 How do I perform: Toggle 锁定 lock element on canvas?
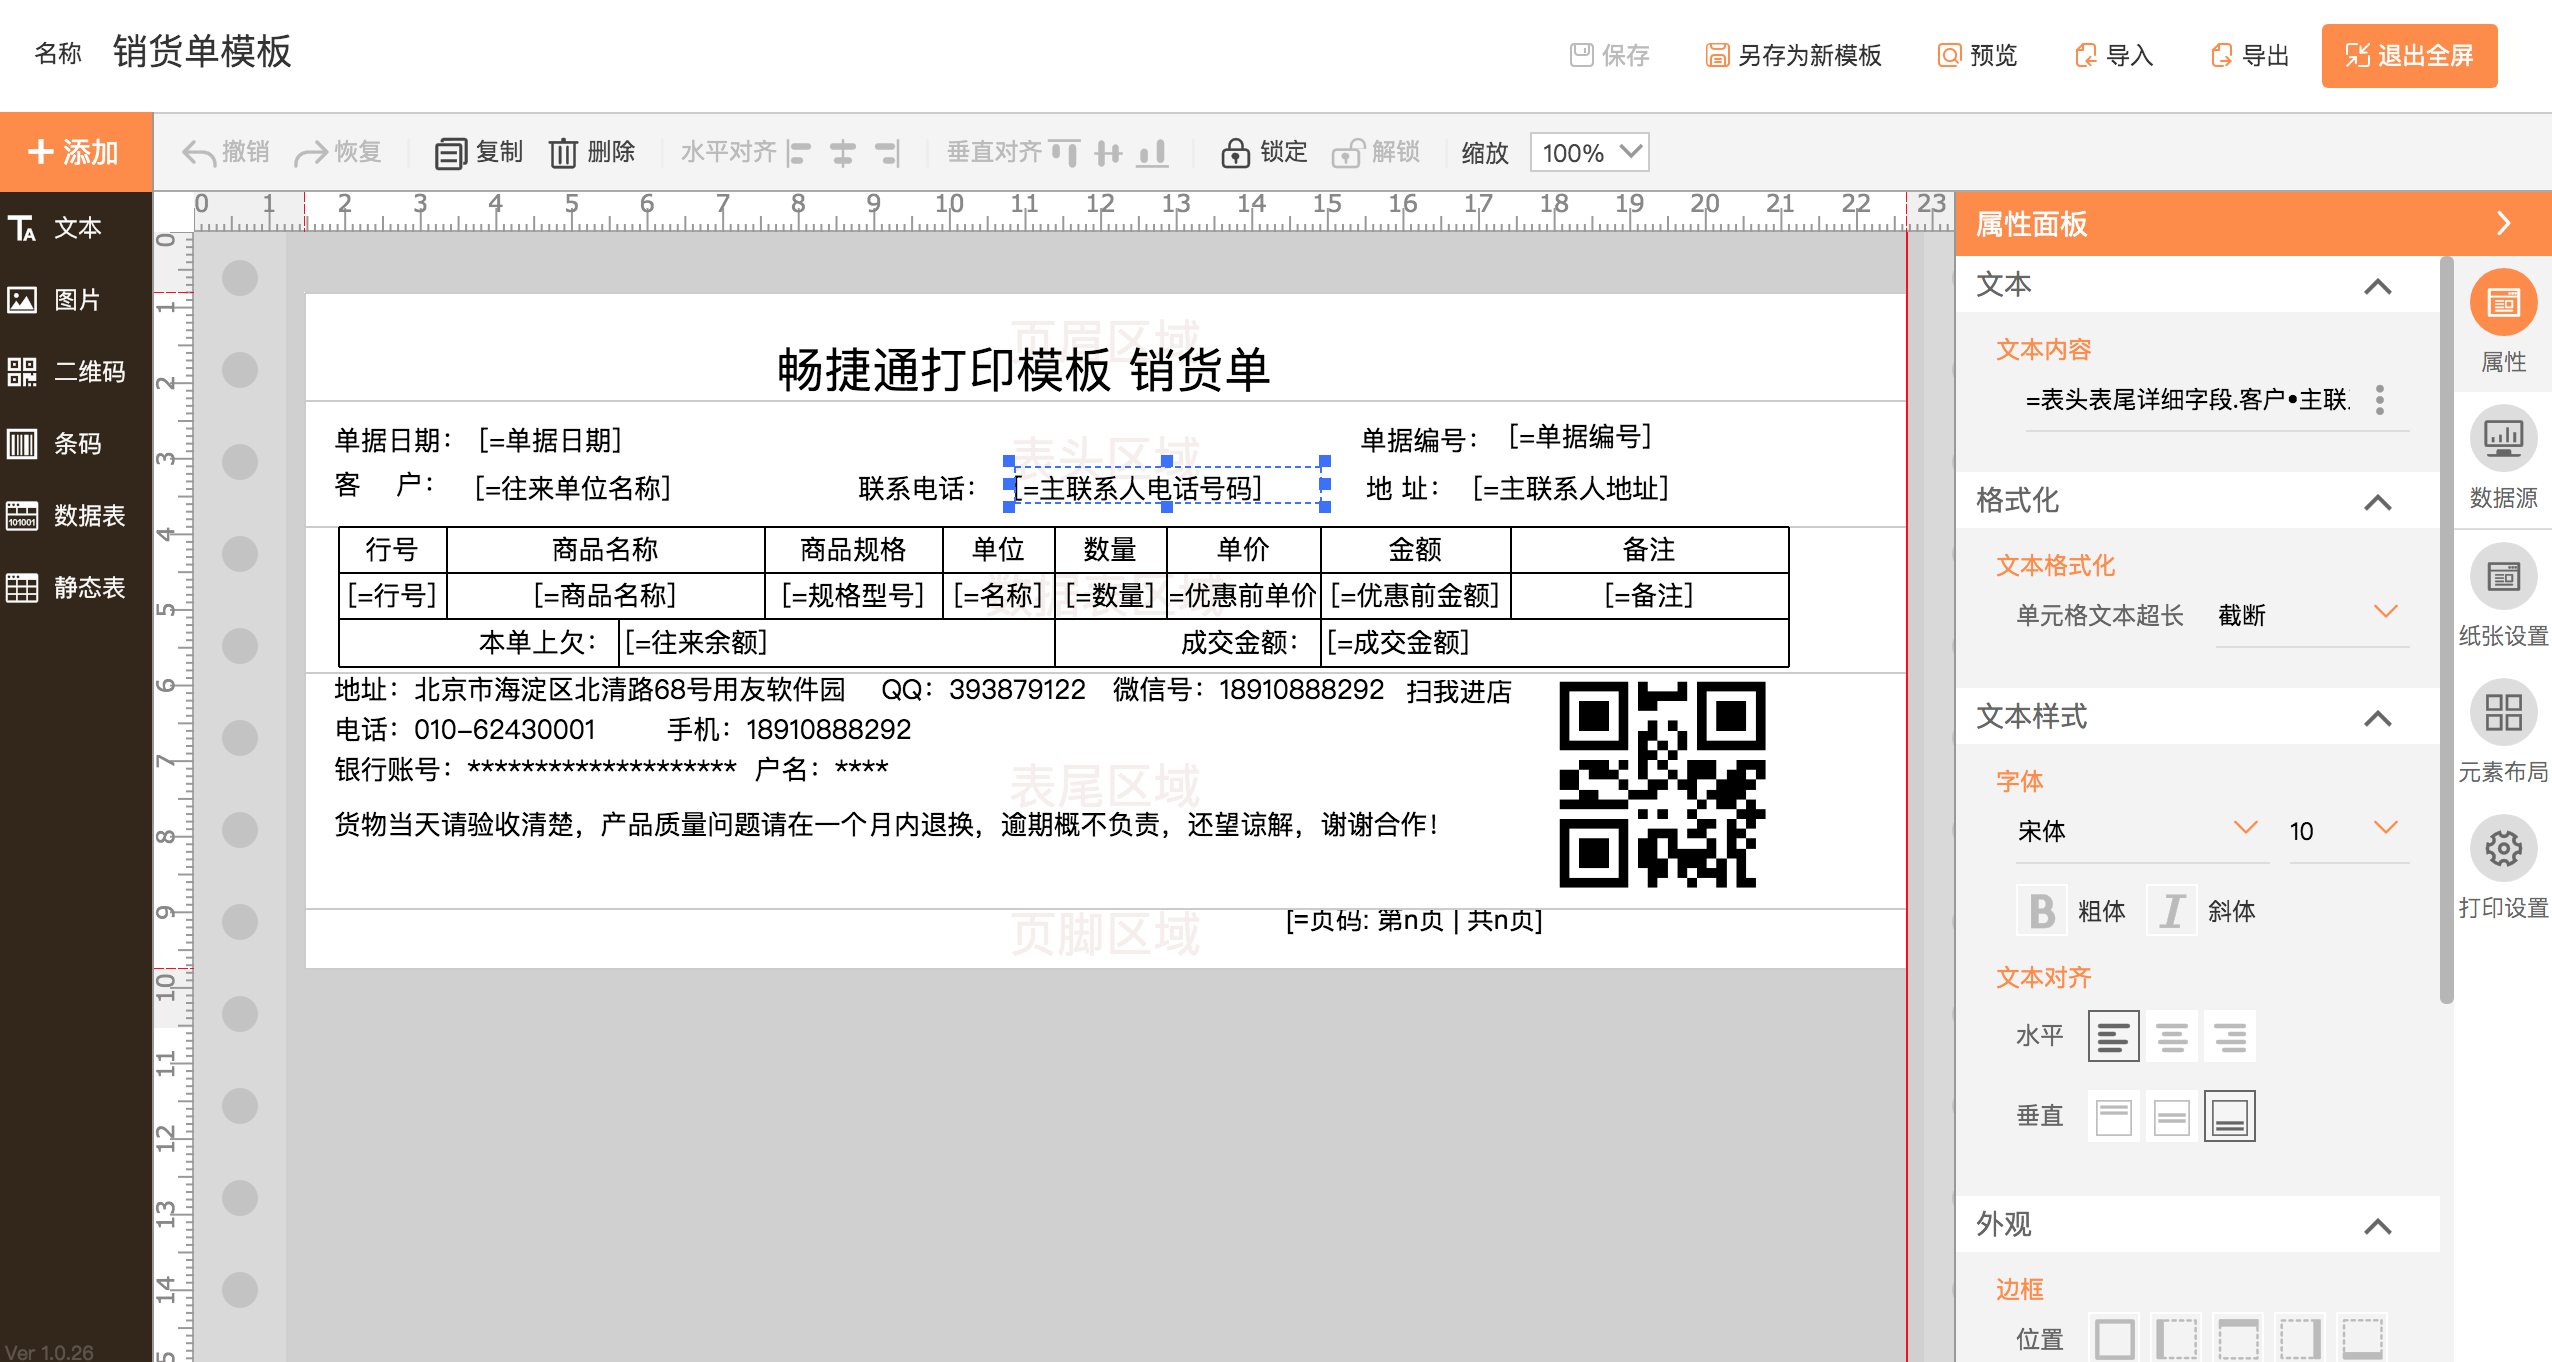click(x=1257, y=154)
